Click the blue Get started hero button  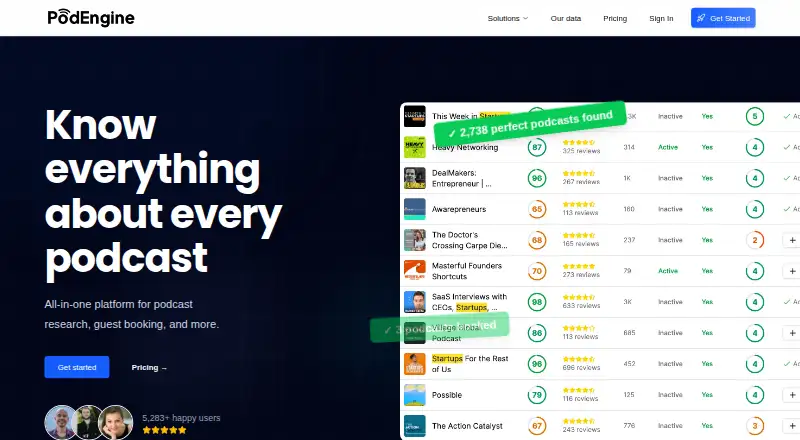point(77,367)
